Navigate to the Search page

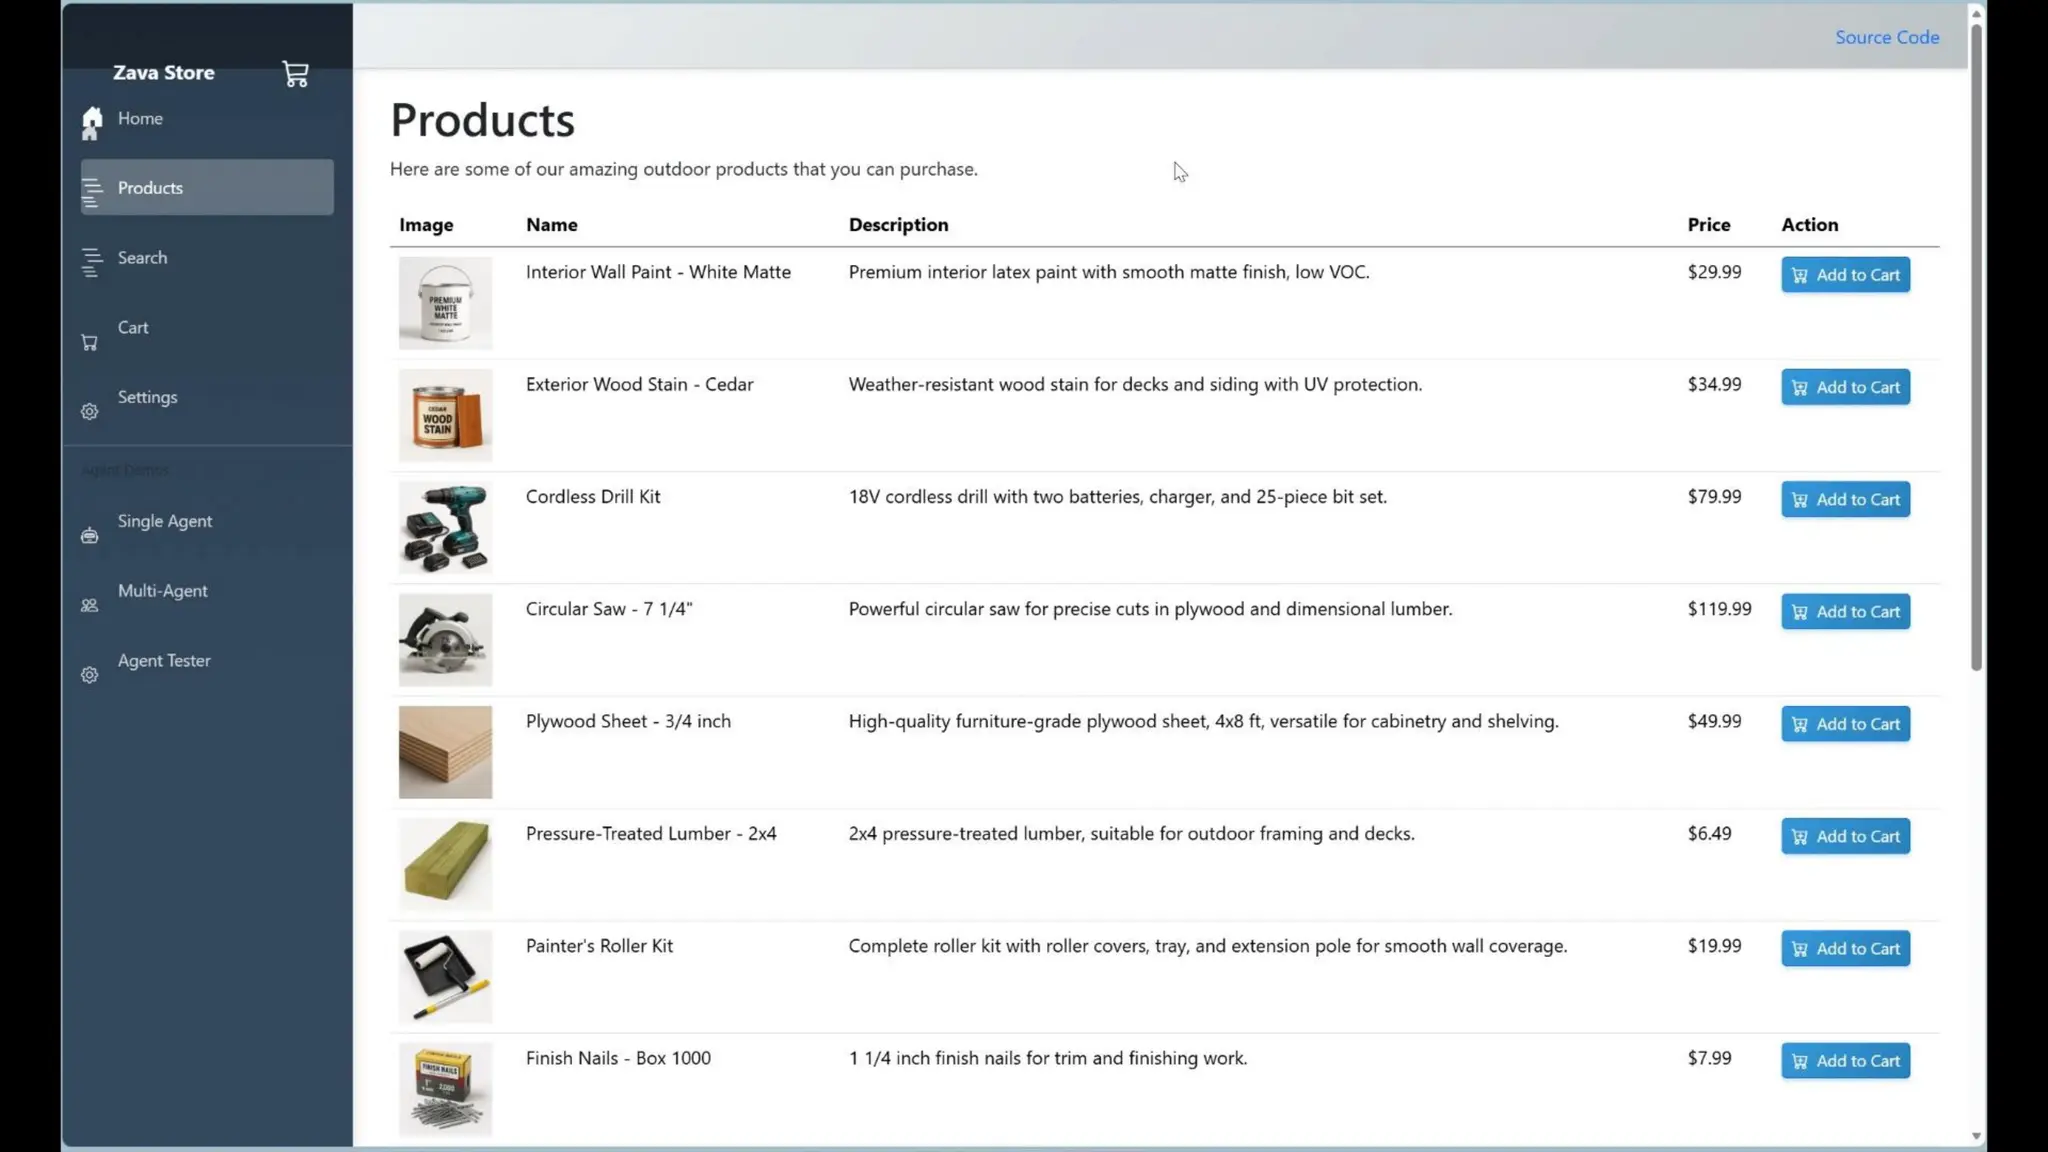coord(142,258)
